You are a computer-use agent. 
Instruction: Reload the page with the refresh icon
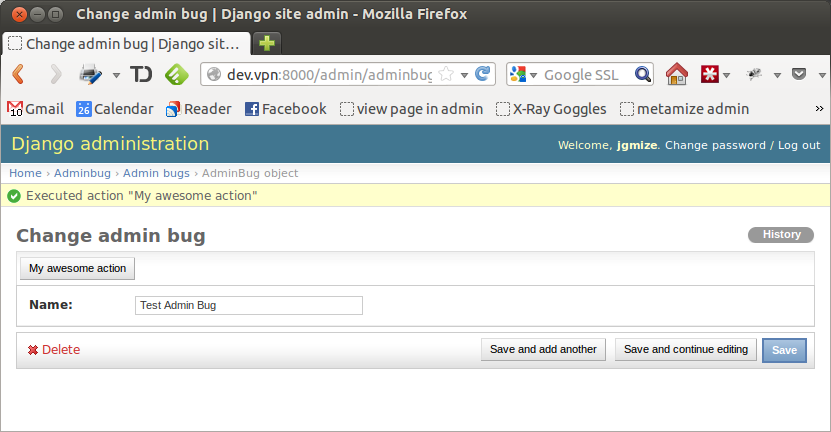click(x=483, y=74)
